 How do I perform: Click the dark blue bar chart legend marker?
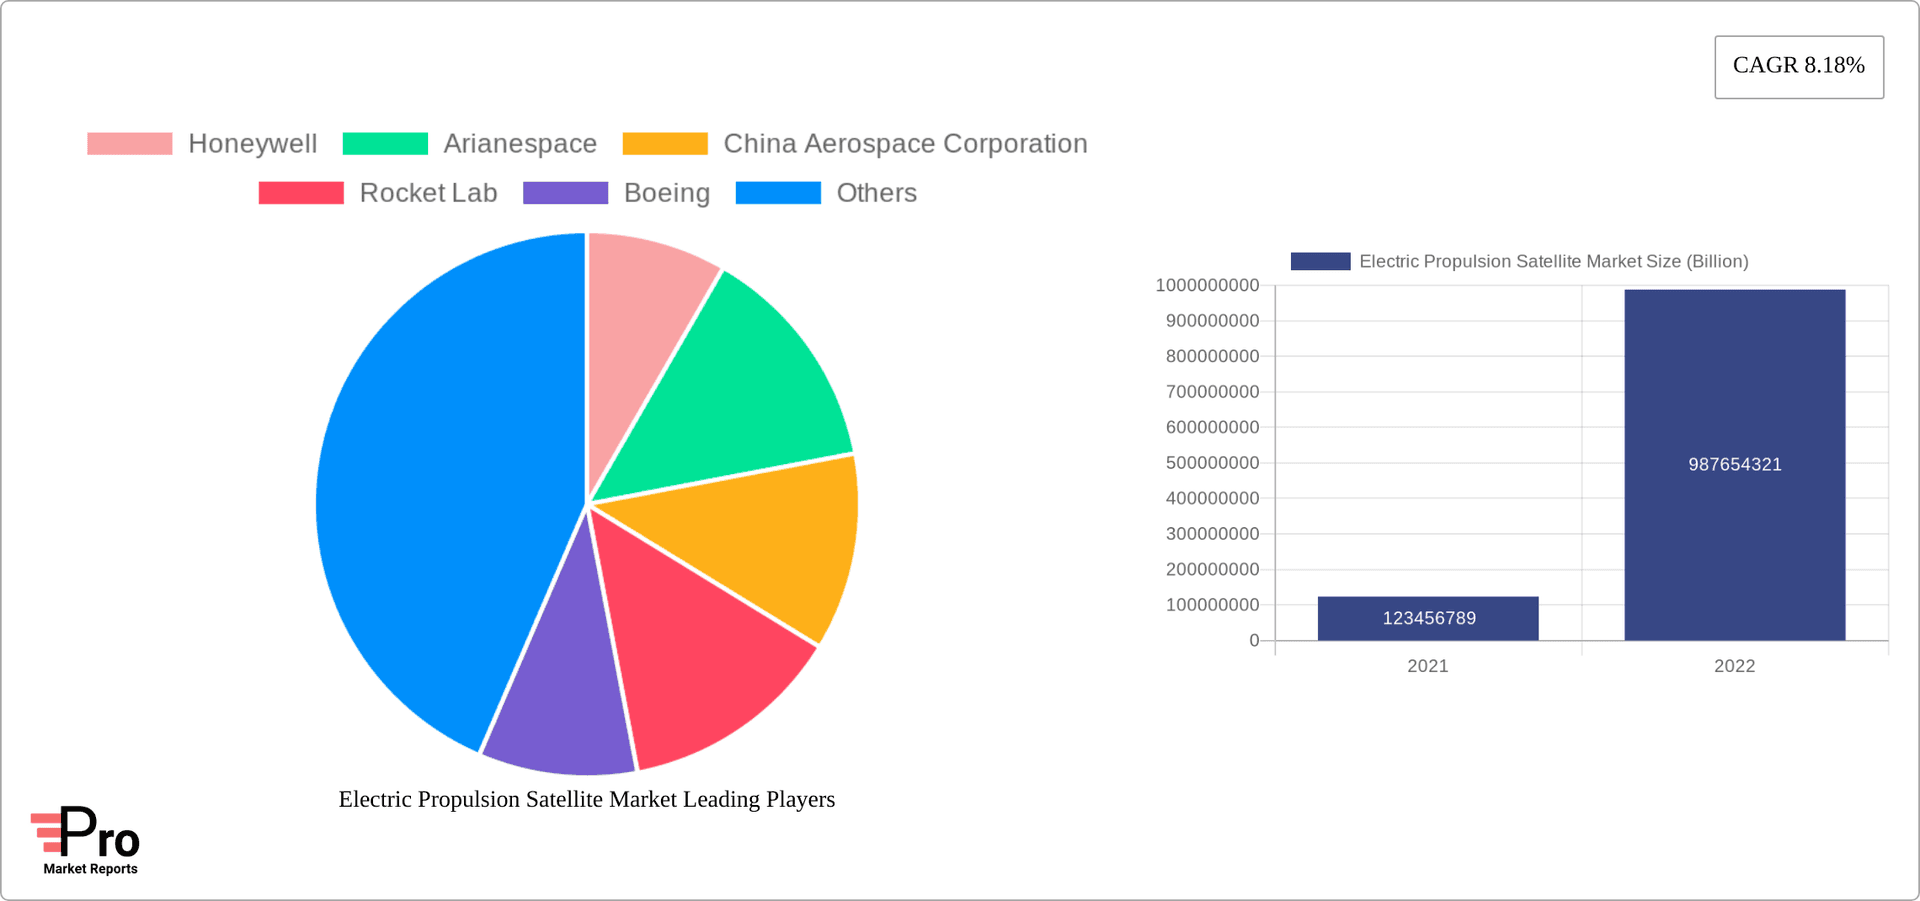point(1322,261)
